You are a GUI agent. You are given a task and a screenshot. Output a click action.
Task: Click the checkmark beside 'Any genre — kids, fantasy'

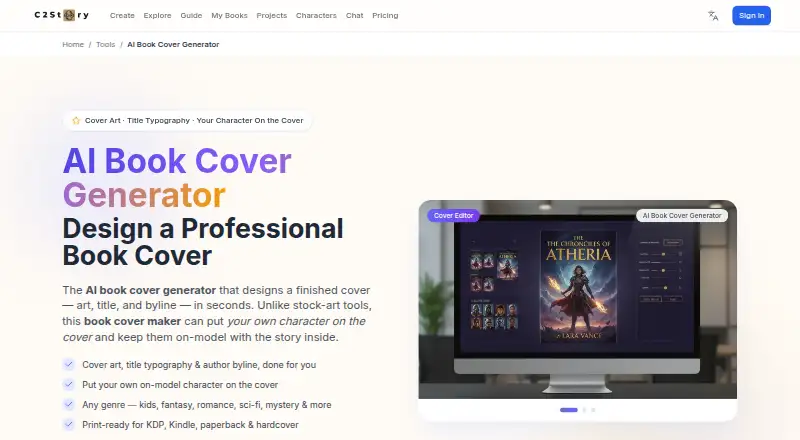[x=68, y=404]
